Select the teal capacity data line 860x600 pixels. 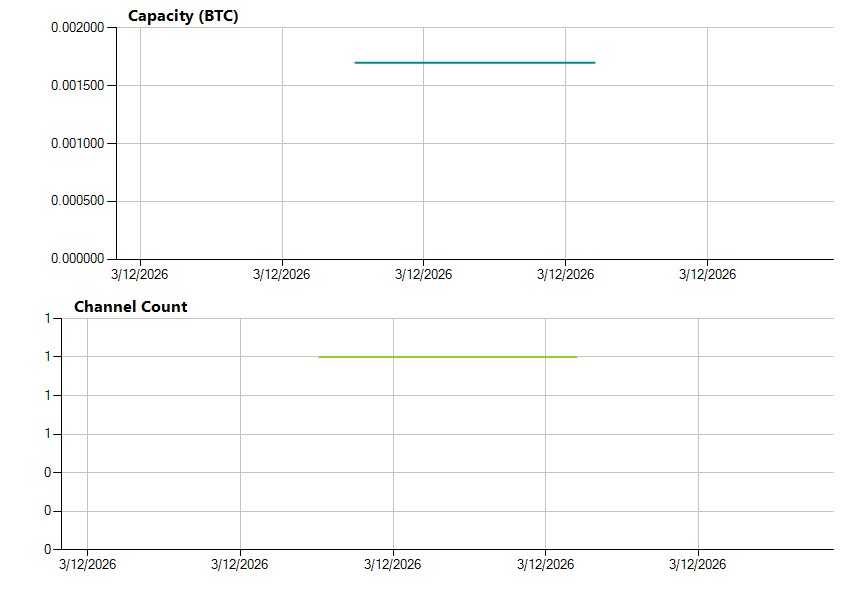point(474,63)
